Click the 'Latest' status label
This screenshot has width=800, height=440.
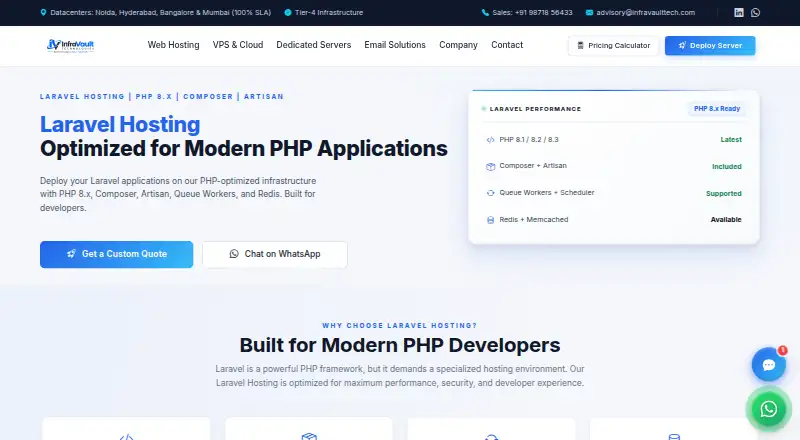731,140
